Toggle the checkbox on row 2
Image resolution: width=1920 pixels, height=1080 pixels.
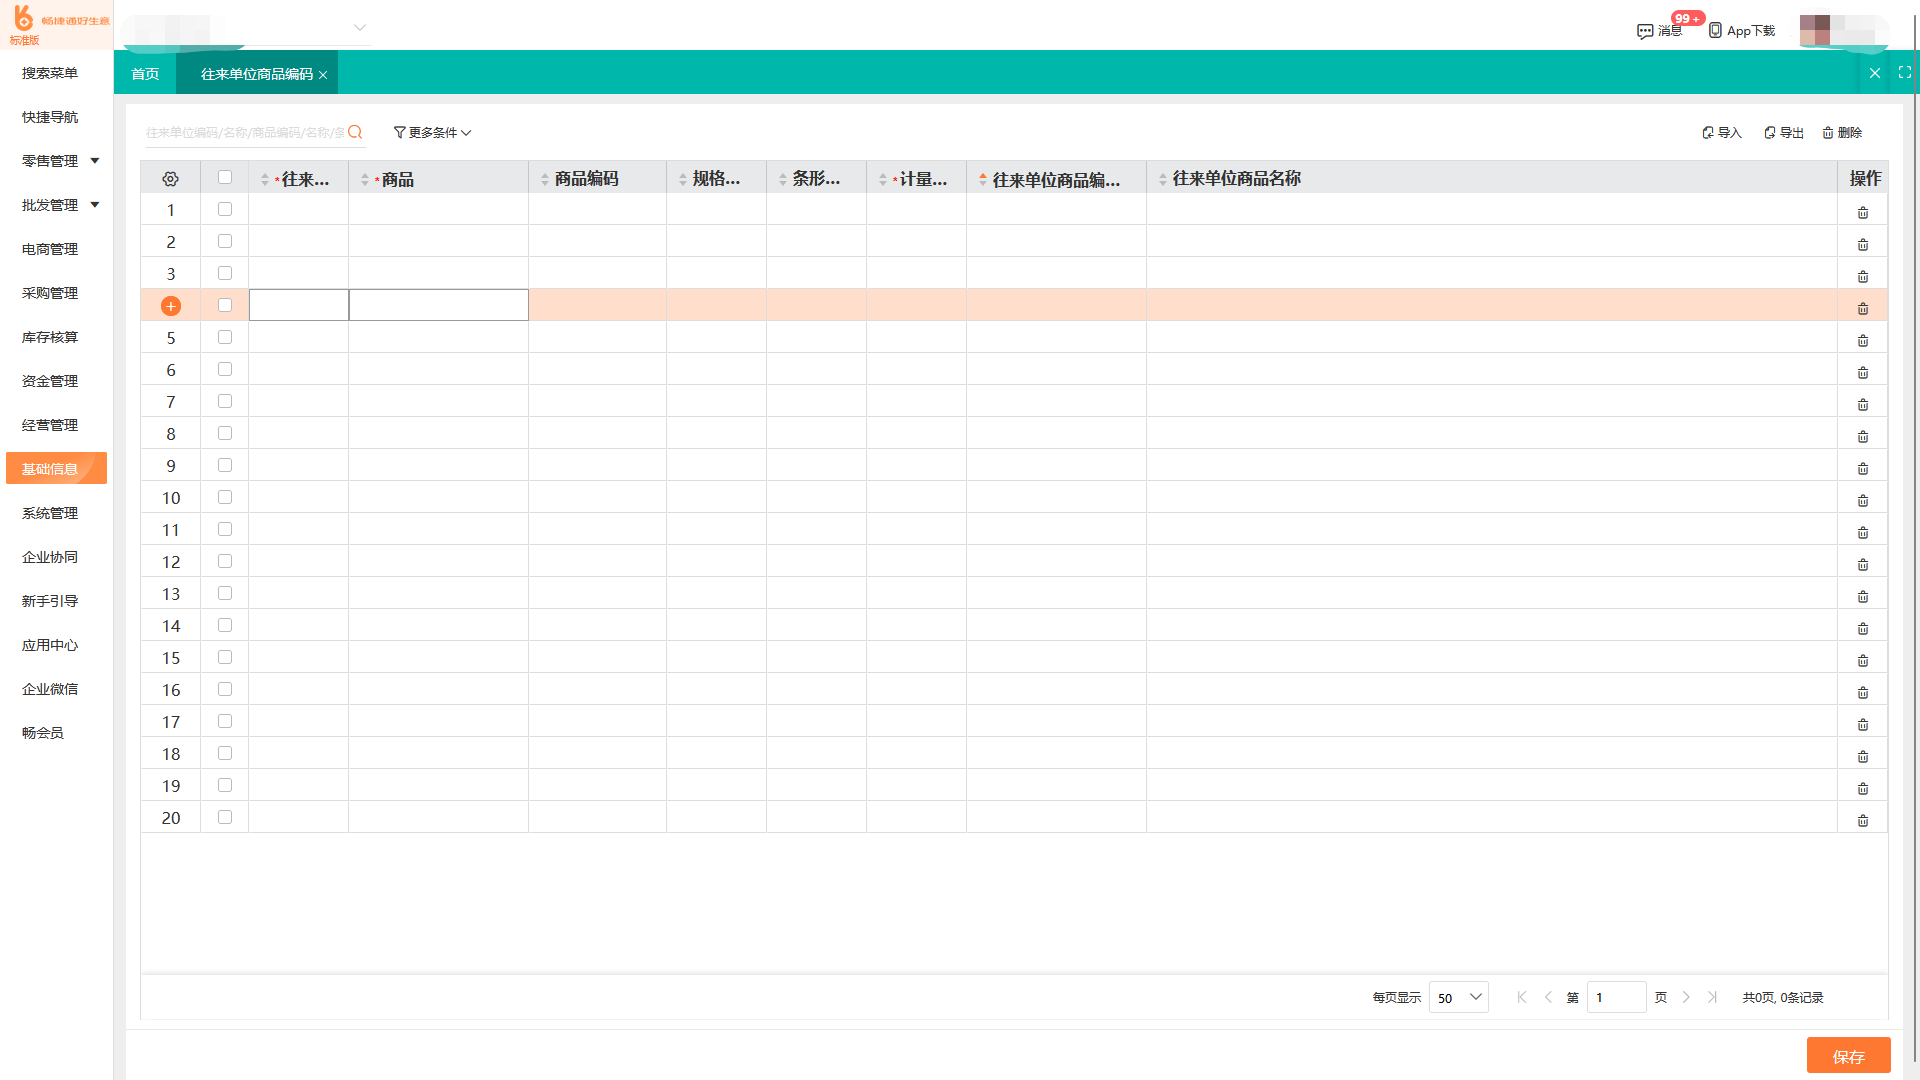tap(224, 240)
